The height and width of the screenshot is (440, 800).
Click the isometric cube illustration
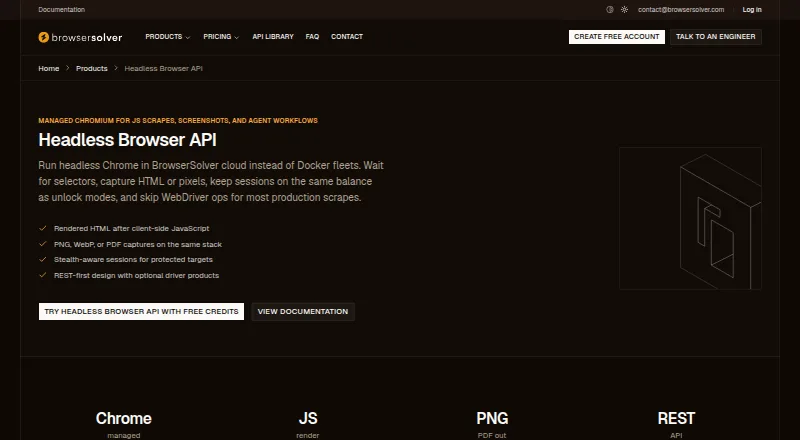690,218
